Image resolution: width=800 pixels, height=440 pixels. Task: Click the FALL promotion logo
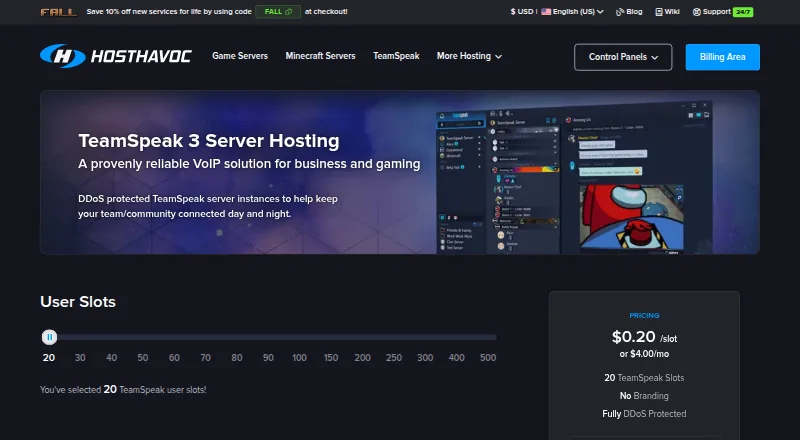59,12
